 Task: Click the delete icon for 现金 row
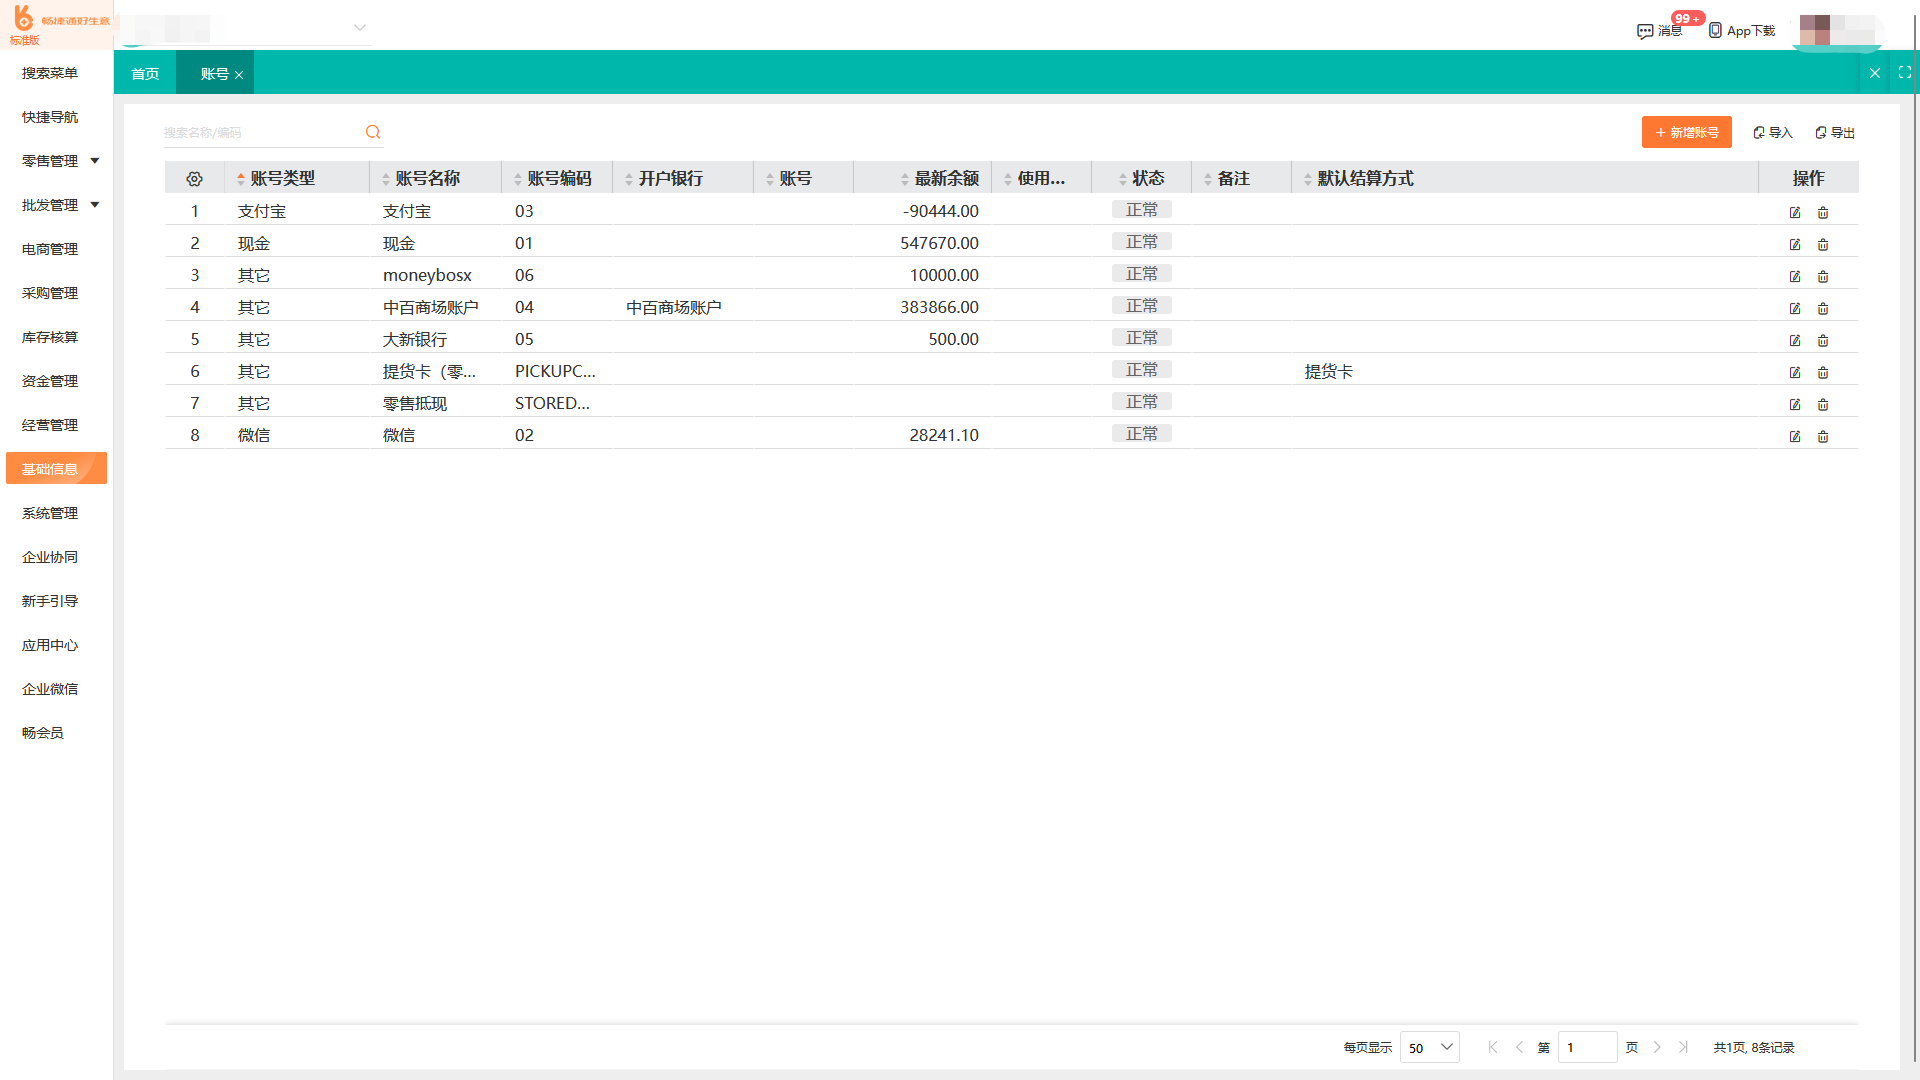1822,244
